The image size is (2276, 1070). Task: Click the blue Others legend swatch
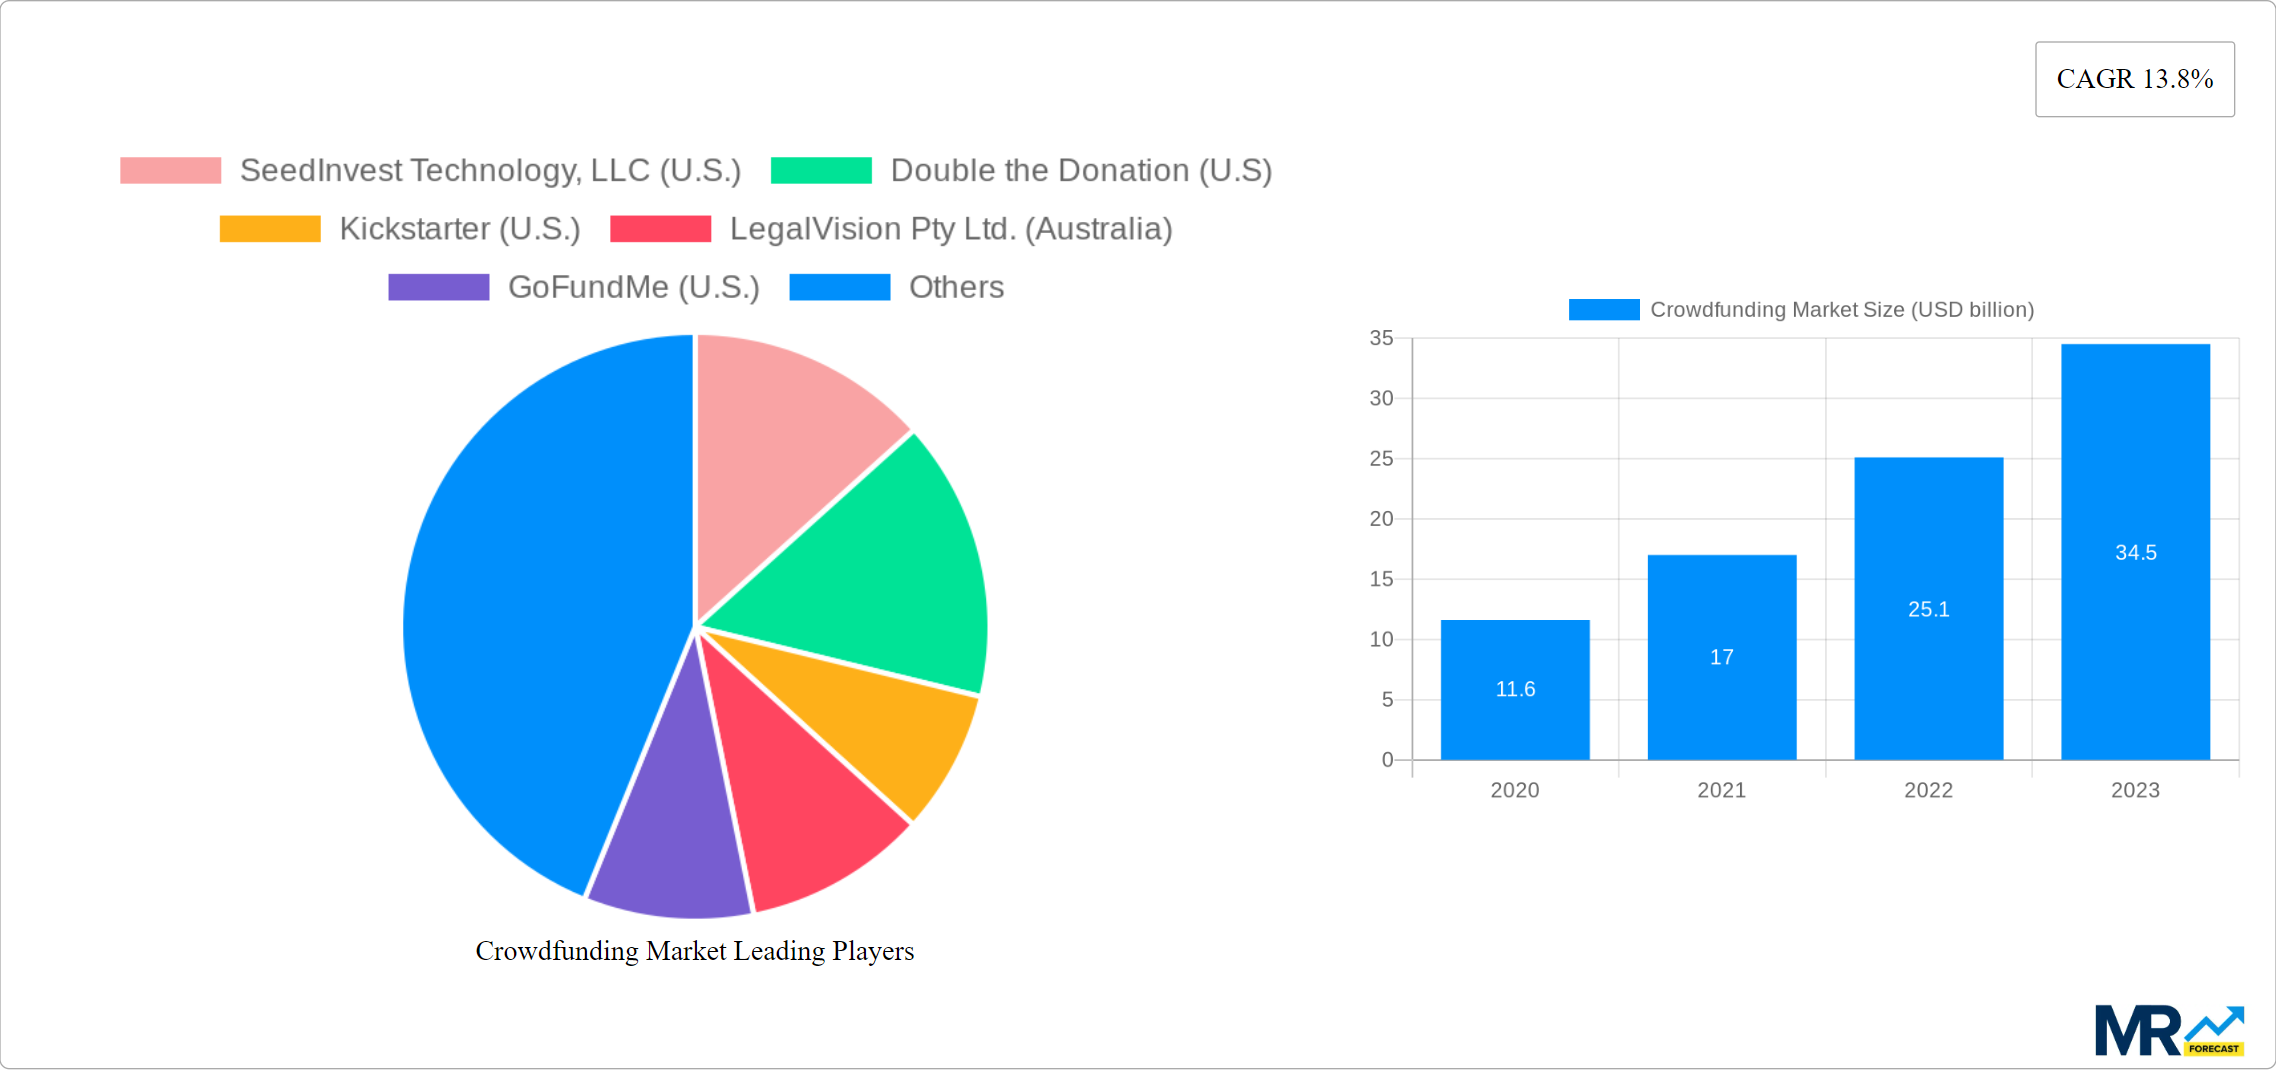coord(838,287)
